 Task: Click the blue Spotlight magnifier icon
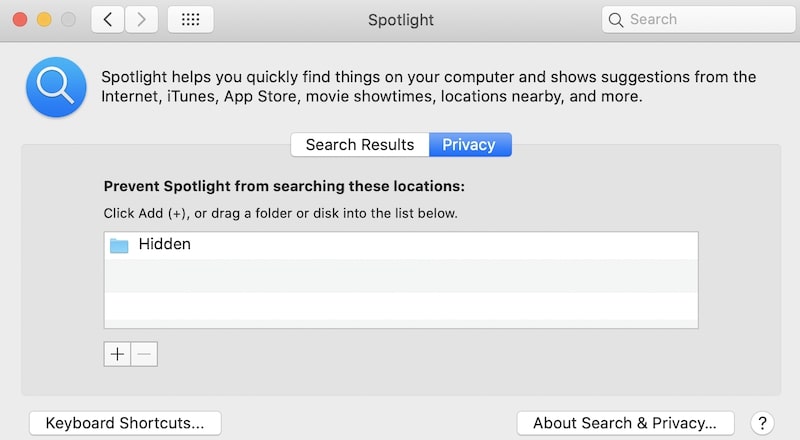click(56, 87)
